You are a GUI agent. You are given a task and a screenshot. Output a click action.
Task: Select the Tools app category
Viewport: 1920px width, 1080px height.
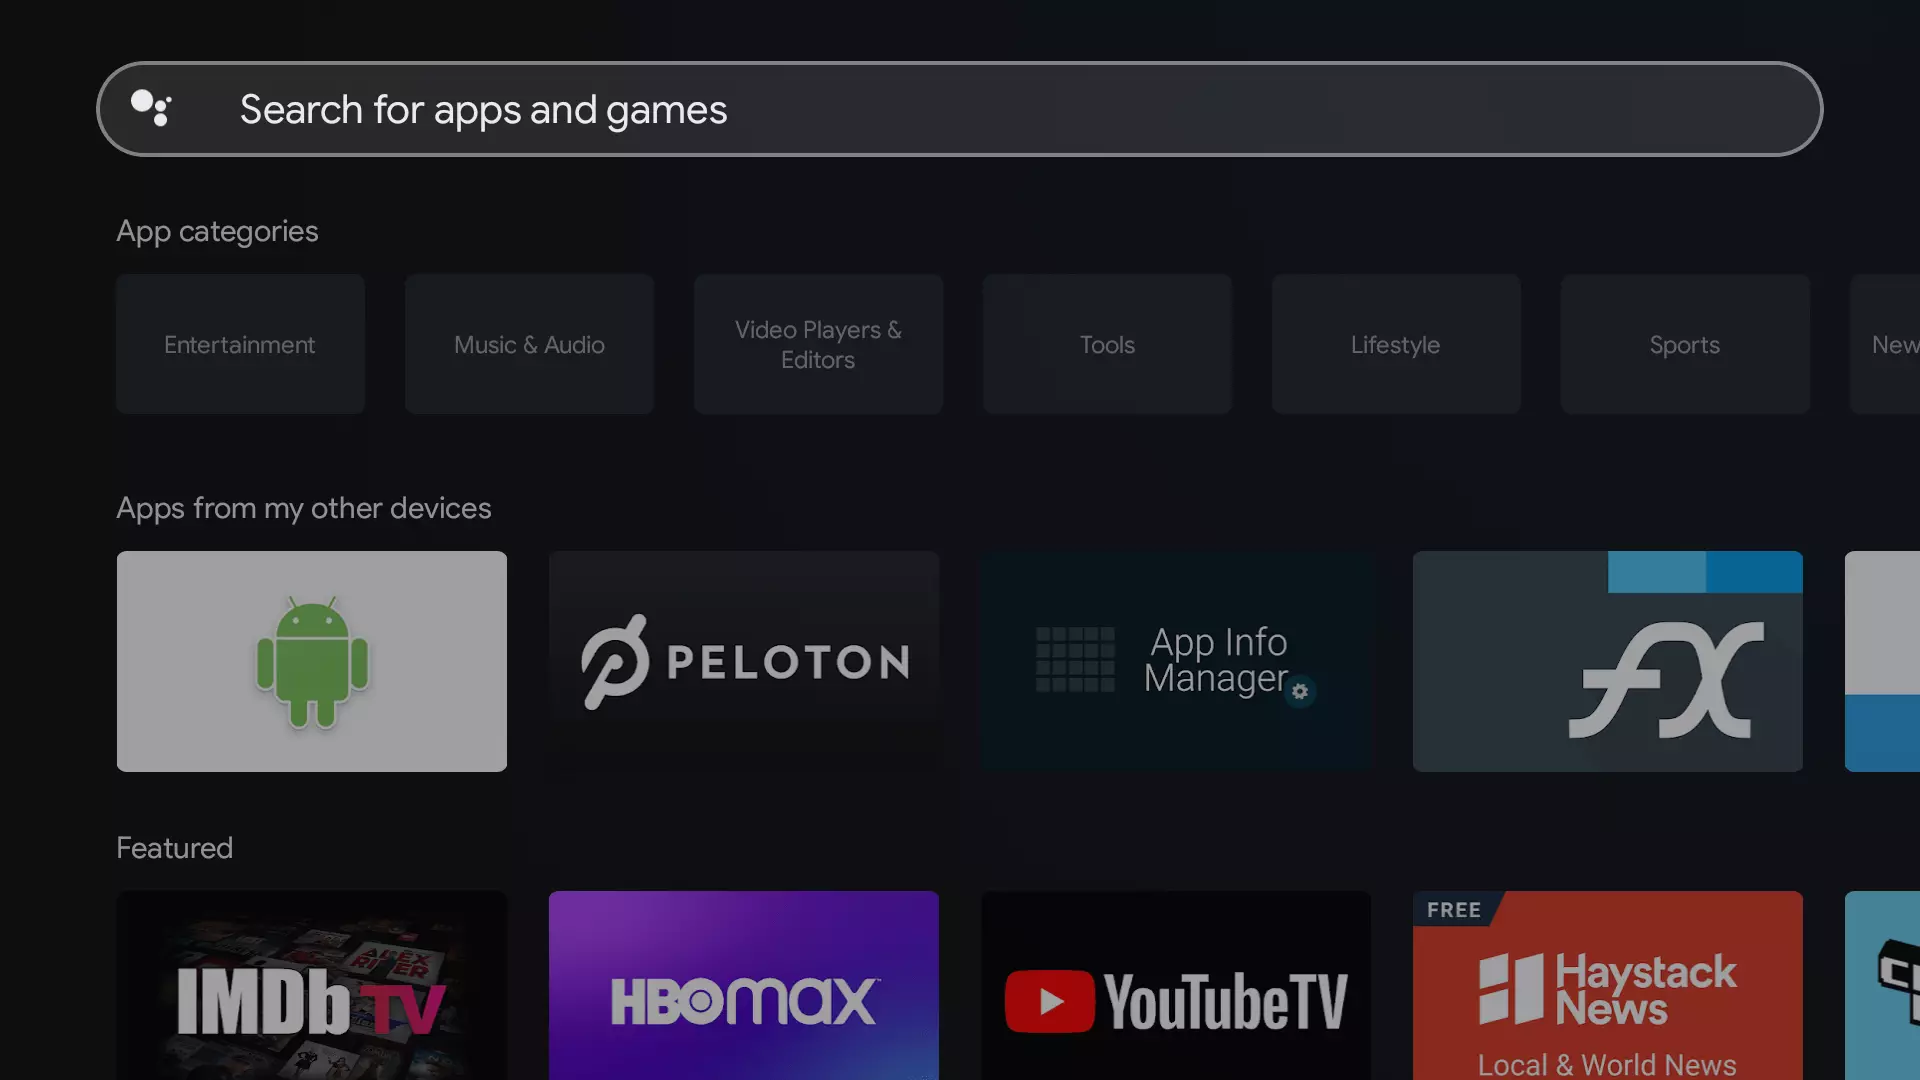tap(1106, 344)
